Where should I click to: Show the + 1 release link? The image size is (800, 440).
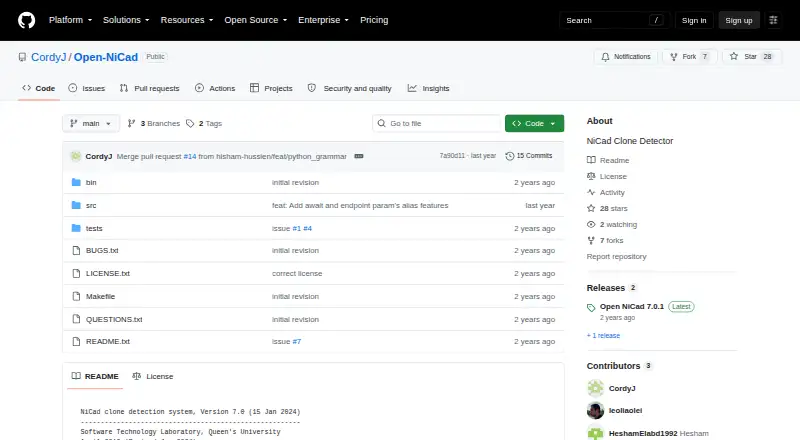tap(603, 335)
